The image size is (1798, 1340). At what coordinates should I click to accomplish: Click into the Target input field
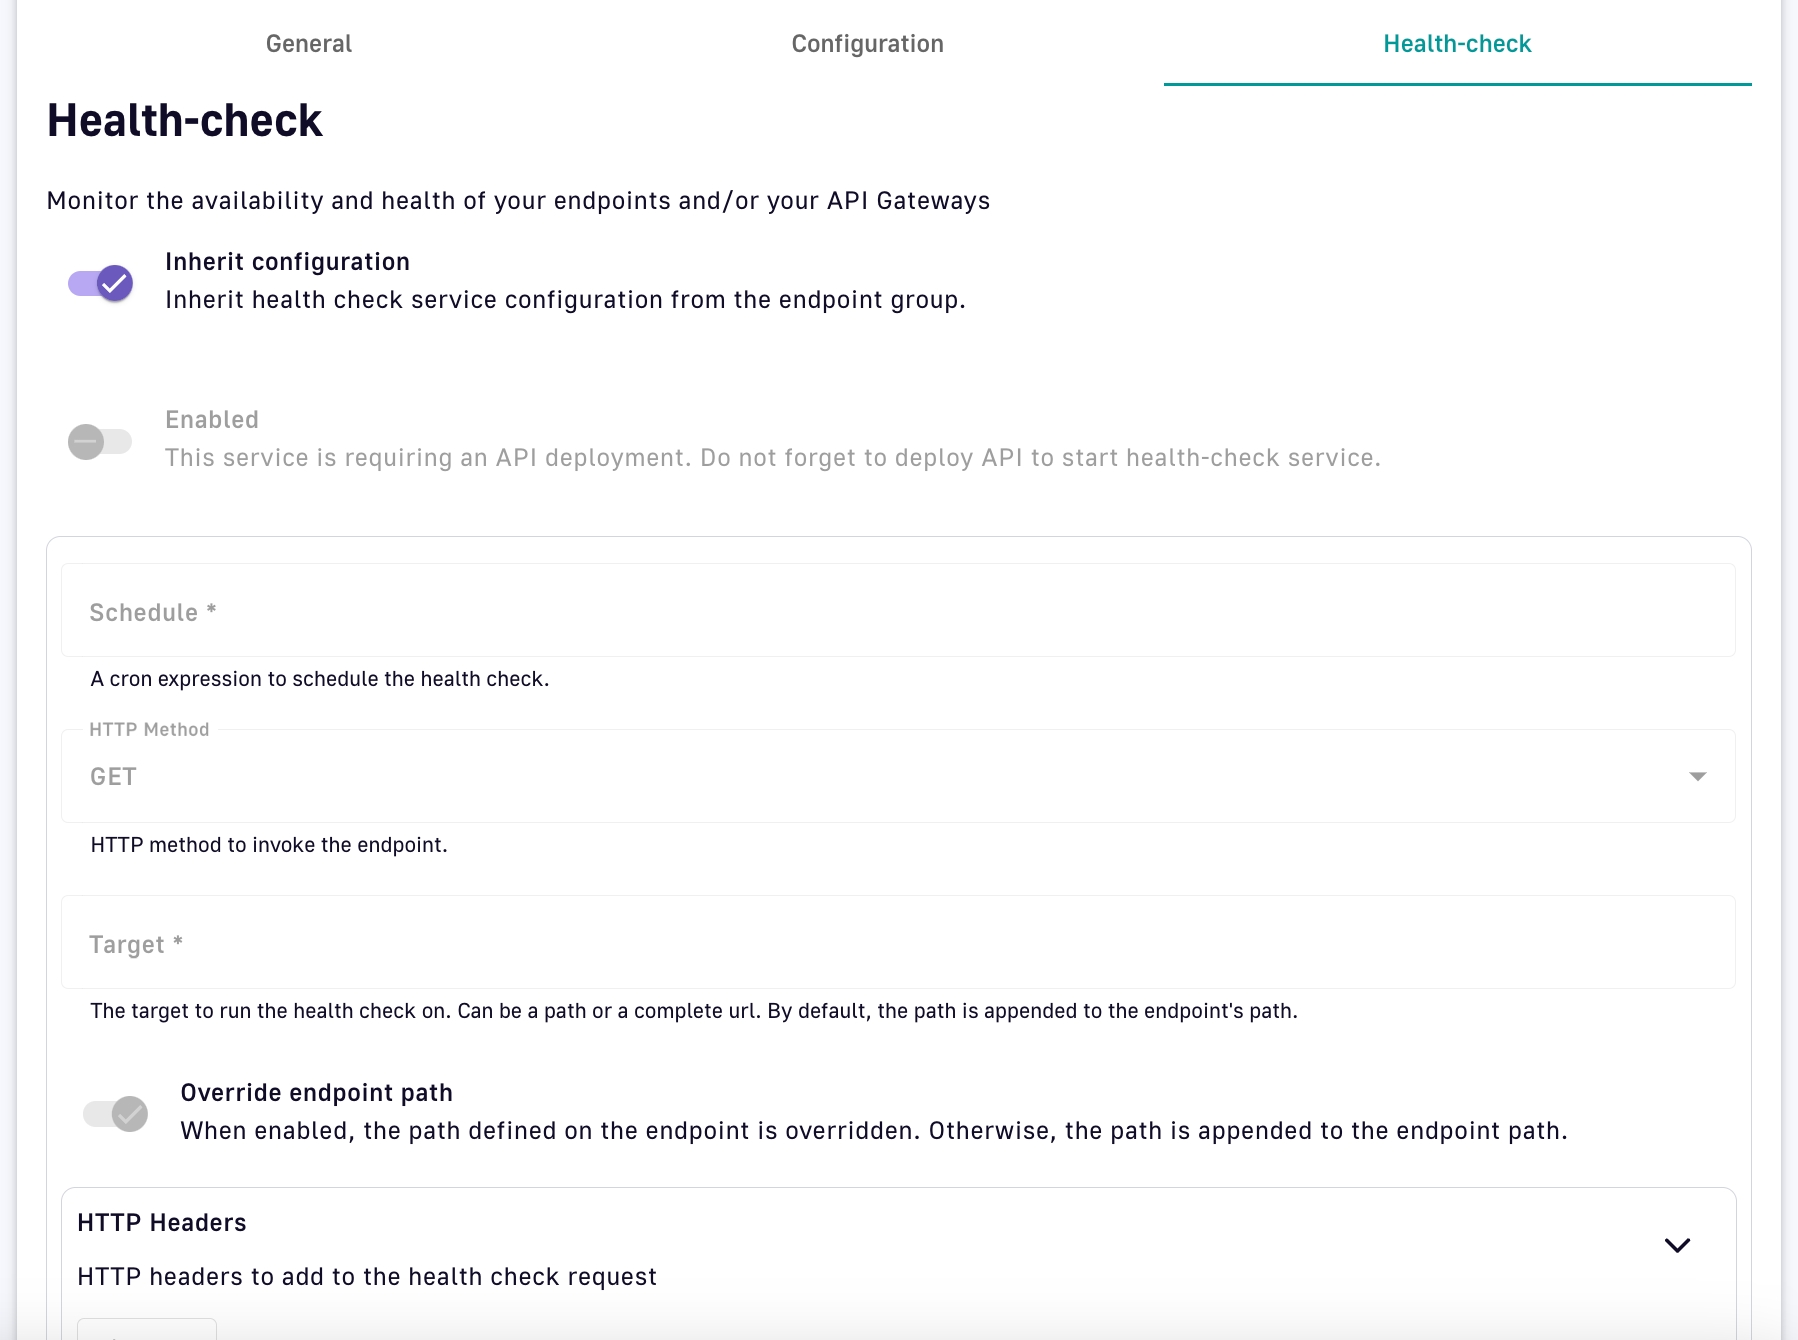pyautogui.click(x=897, y=943)
